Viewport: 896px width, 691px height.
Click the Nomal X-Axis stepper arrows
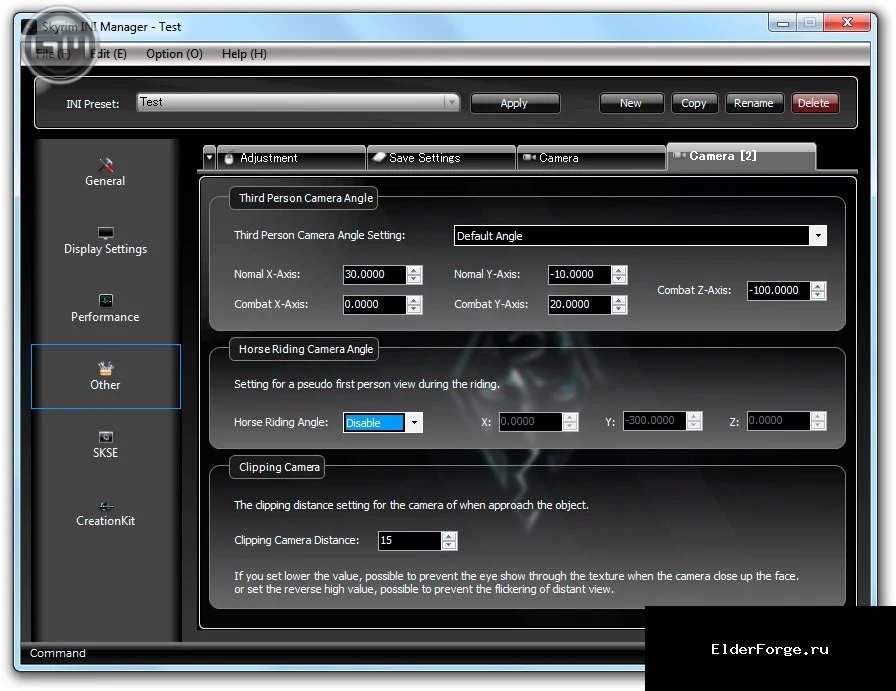tap(415, 275)
